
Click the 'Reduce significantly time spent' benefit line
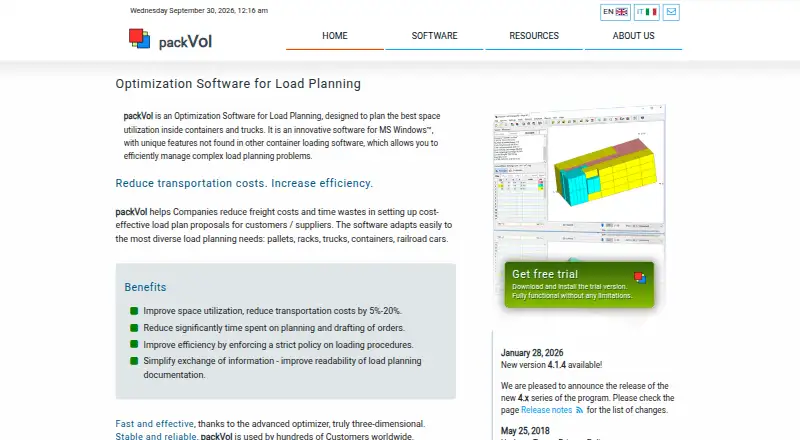(274, 328)
